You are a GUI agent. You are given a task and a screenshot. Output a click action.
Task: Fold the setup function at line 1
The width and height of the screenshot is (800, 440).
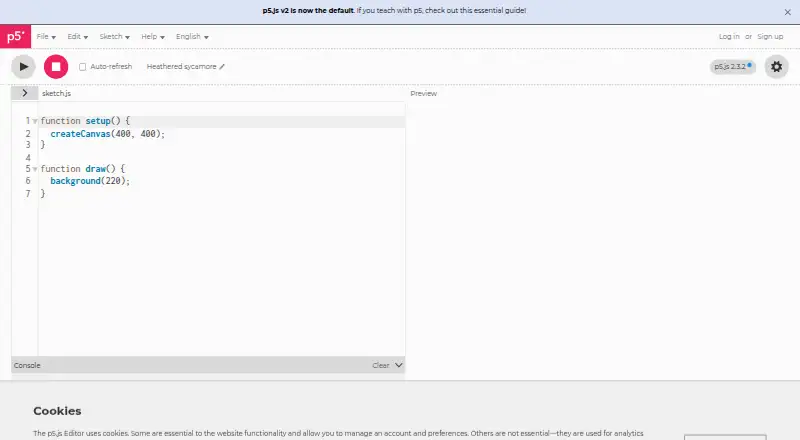[x=35, y=121]
